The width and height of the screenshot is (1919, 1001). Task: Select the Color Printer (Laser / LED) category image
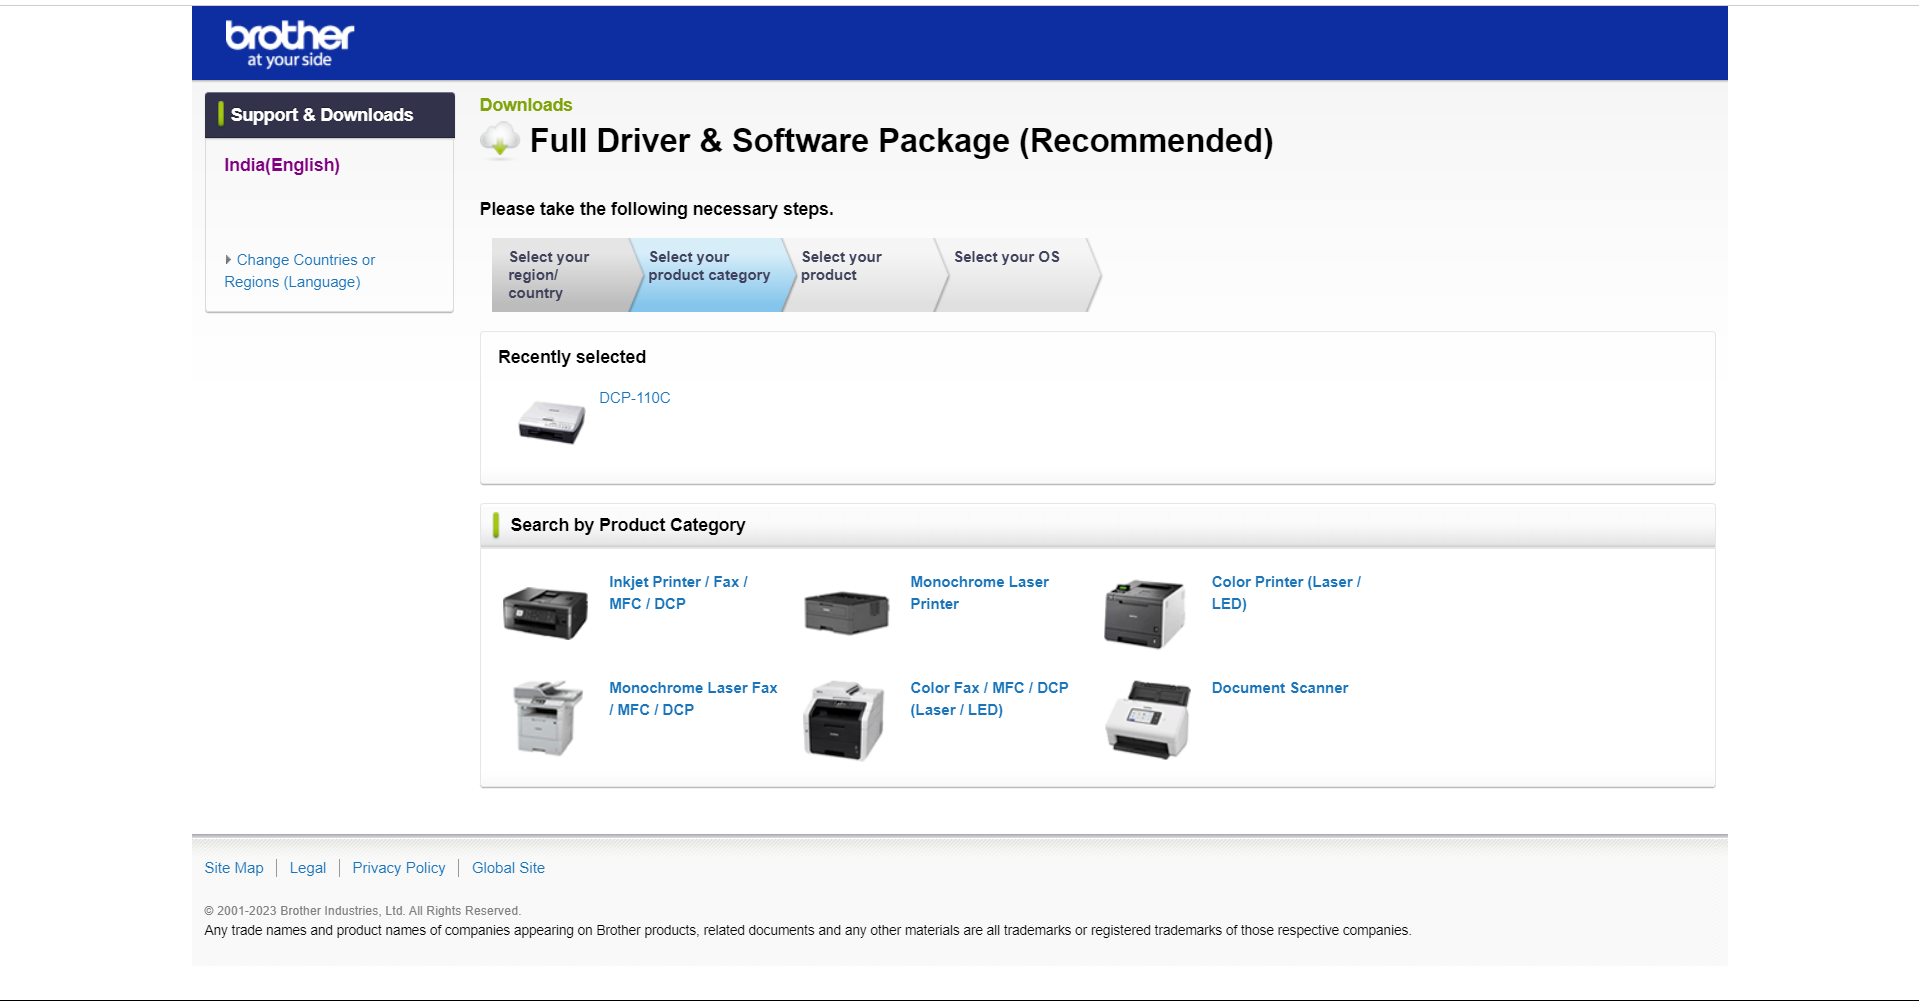point(1145,611)
